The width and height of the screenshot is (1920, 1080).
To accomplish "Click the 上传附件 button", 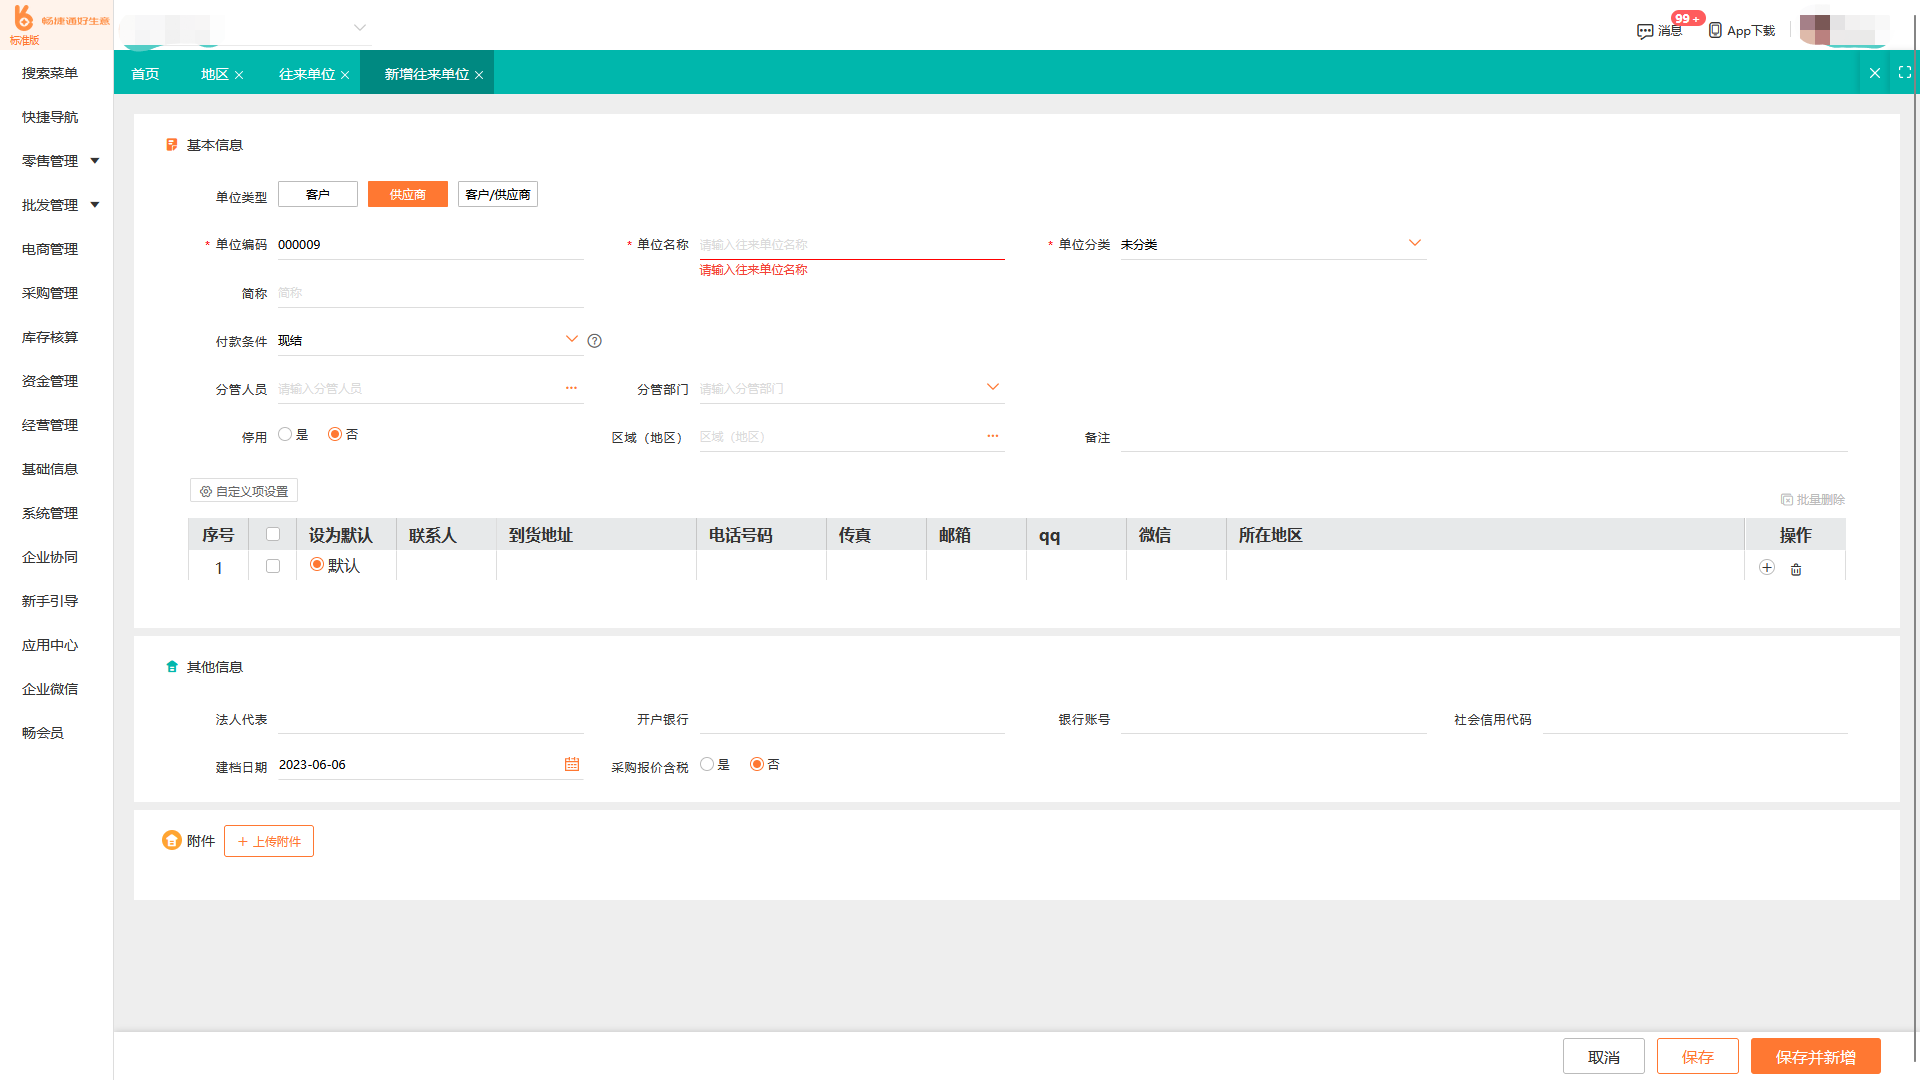I will (269, 841).
